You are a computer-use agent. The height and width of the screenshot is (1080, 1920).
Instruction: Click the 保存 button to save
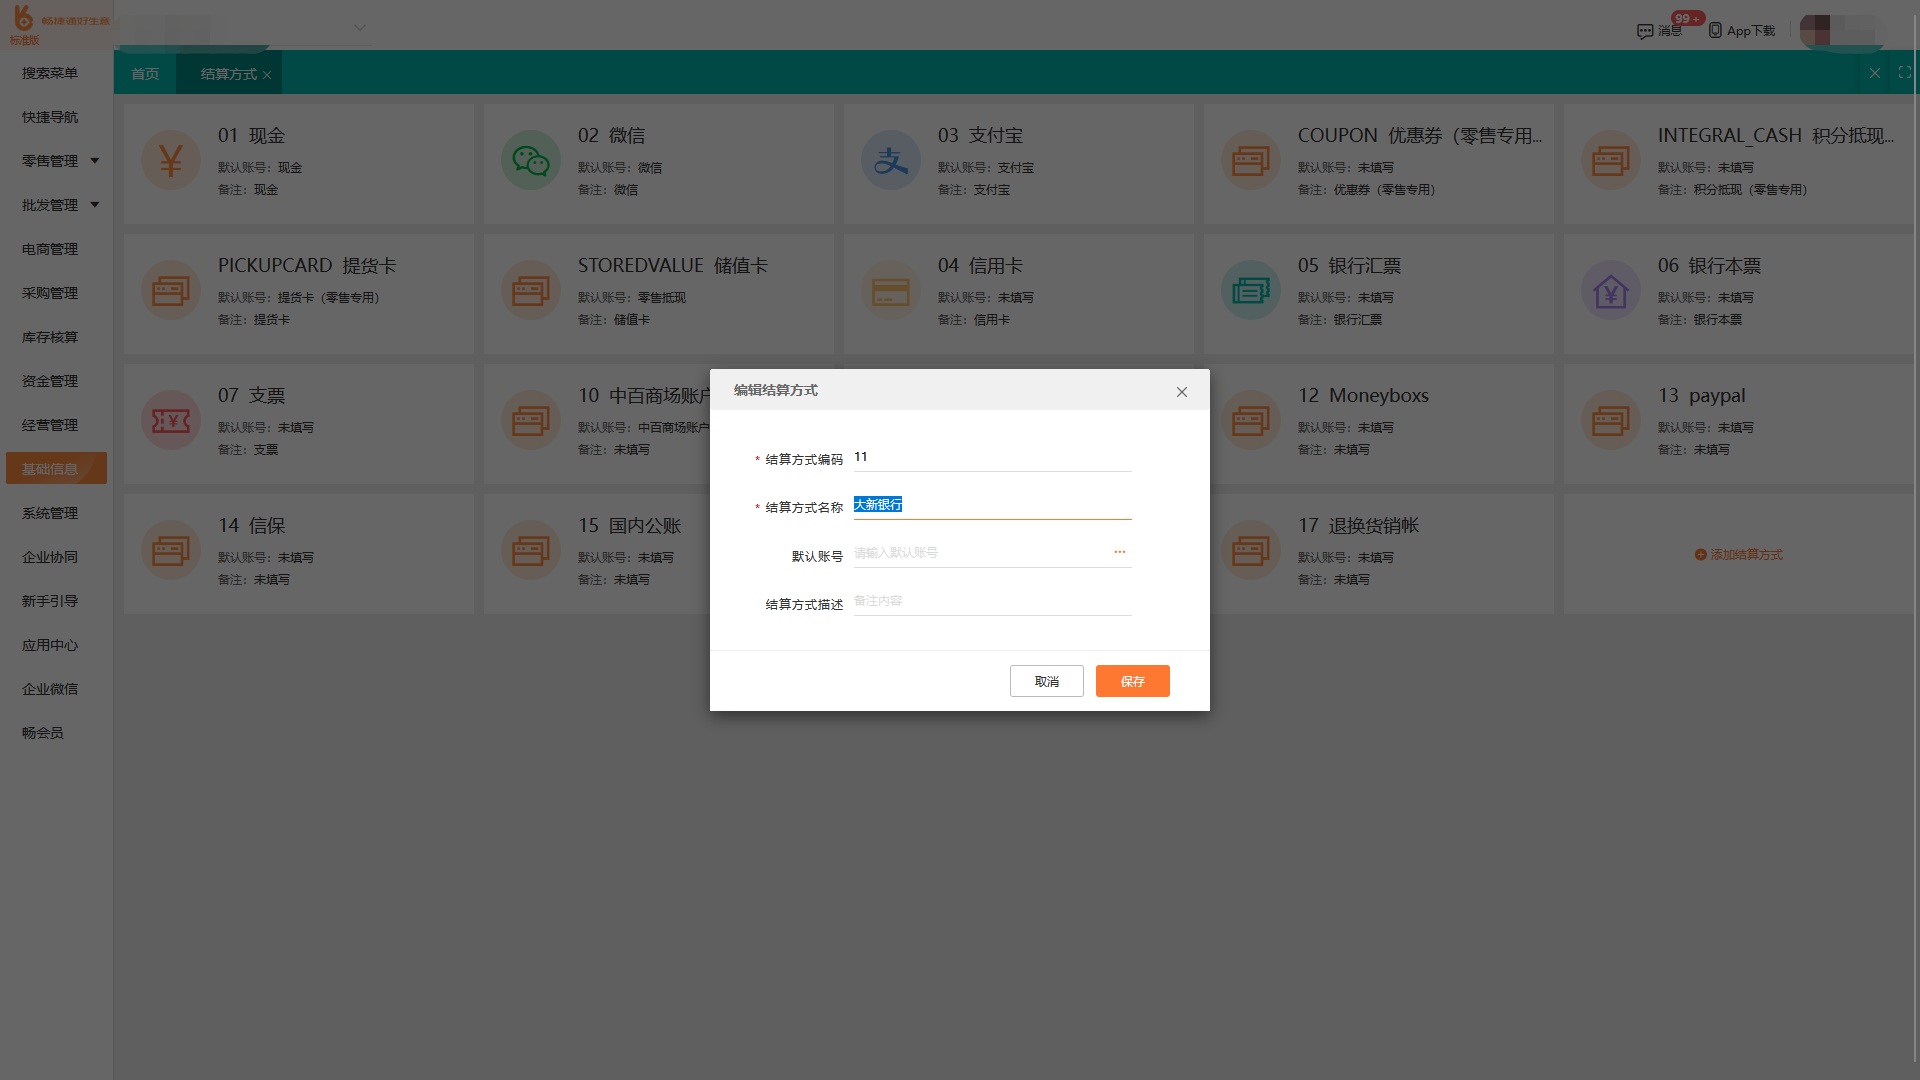coord(1131,680)
